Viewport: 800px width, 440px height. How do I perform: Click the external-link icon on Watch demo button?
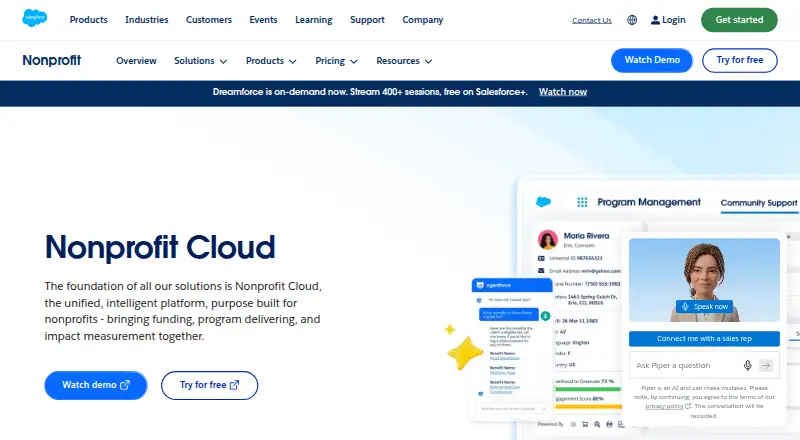tap(125, 385)
